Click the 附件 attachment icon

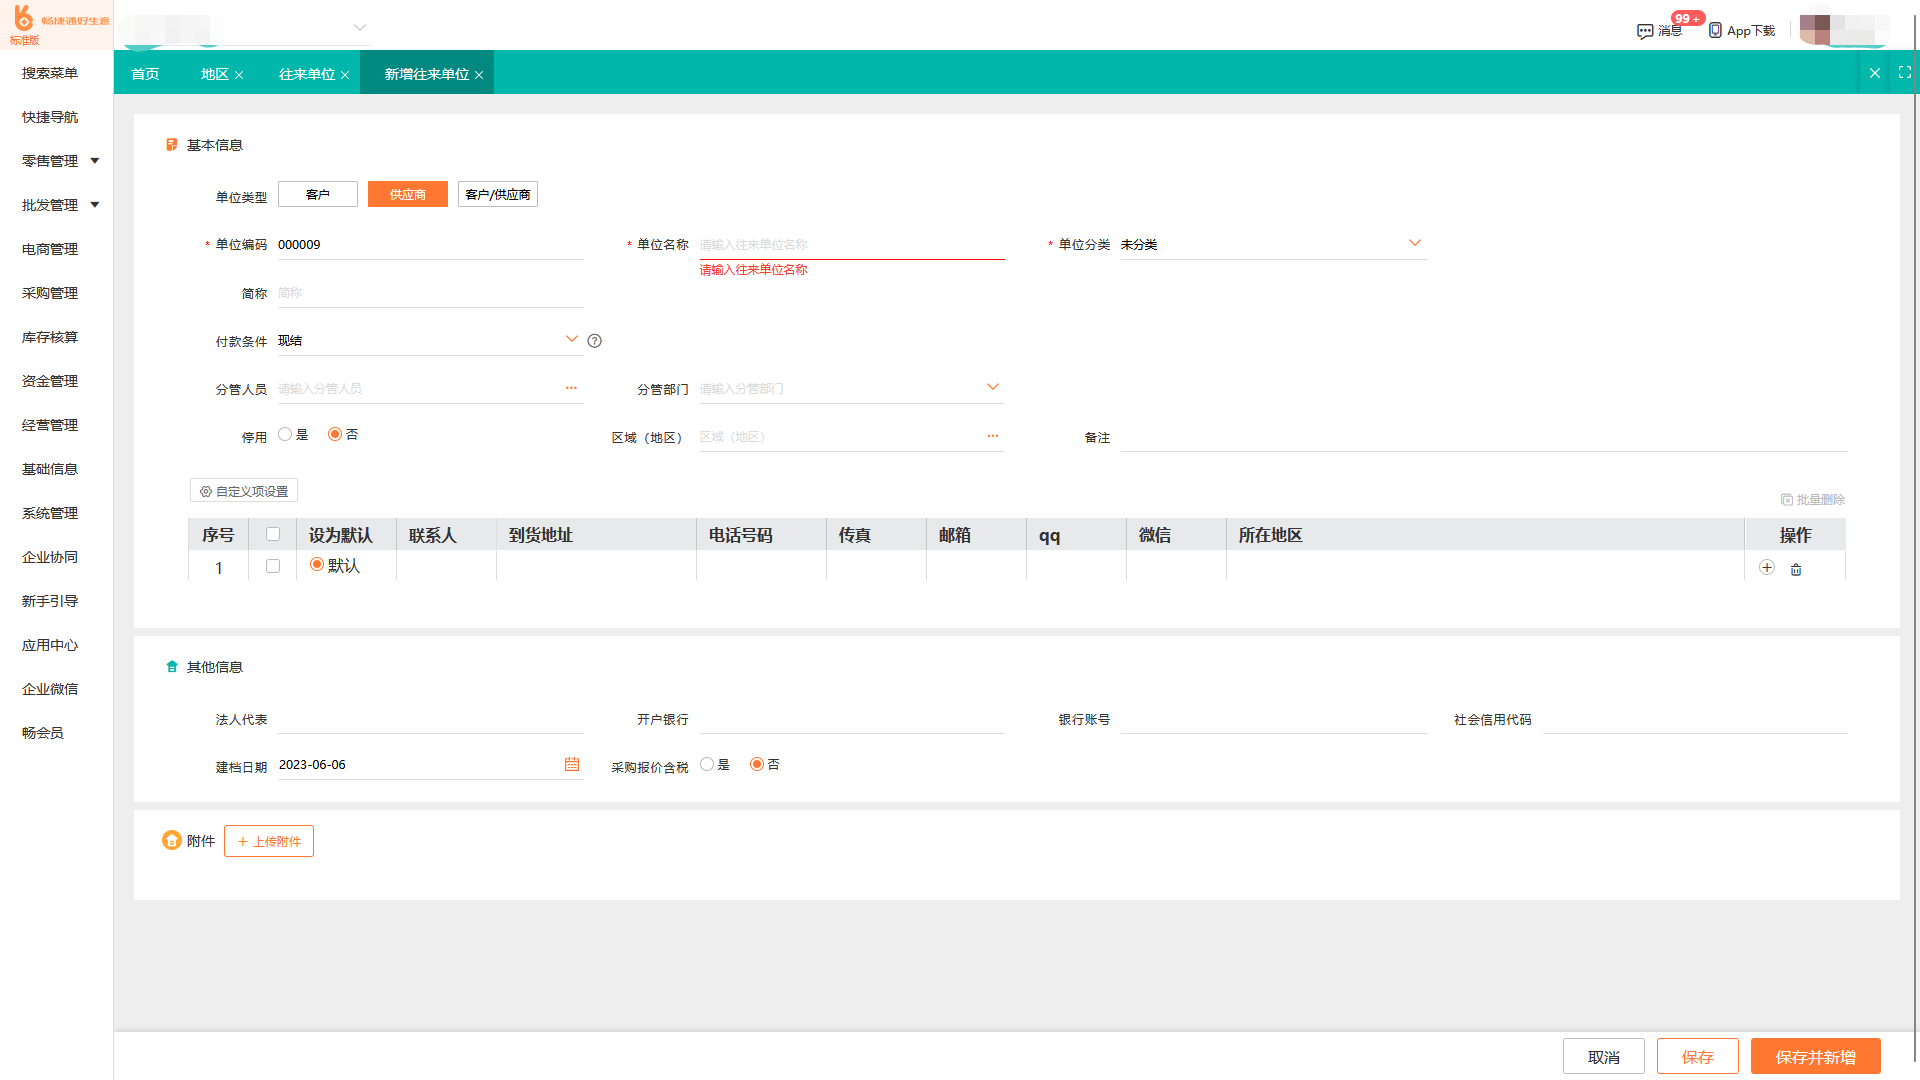click(x=171, y=840)
